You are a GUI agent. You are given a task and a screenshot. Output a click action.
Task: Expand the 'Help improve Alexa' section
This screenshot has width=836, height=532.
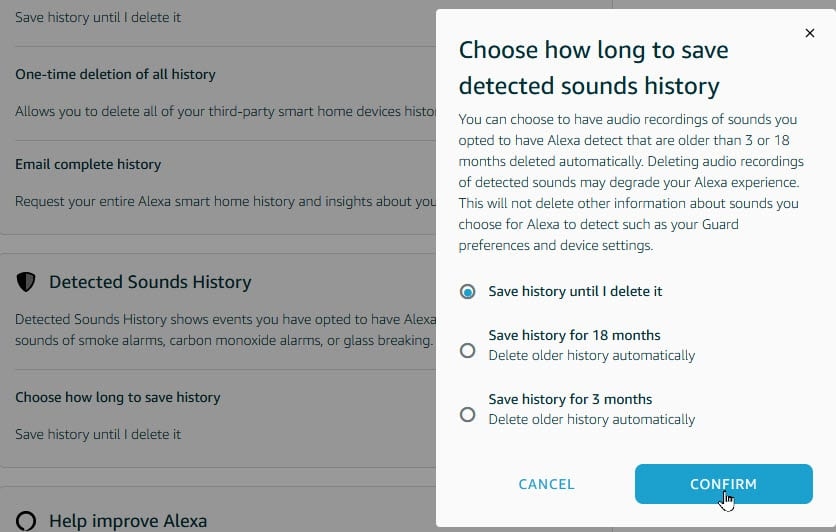(x=128, y=521)
